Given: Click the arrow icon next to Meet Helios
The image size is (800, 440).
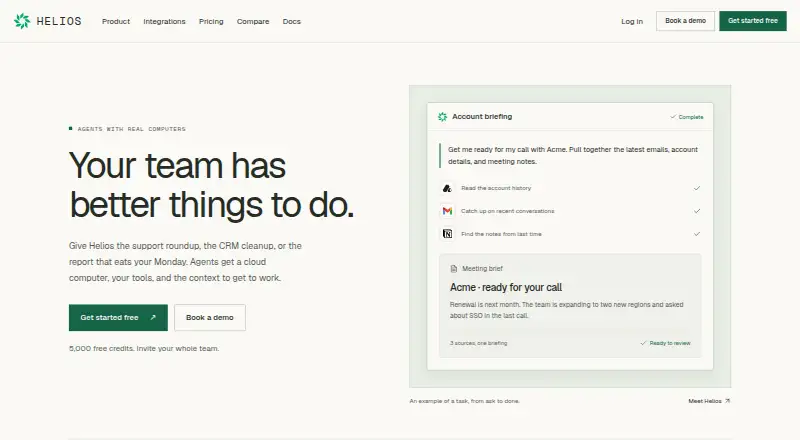Looking at the screenshot, I should pos(728,401).
